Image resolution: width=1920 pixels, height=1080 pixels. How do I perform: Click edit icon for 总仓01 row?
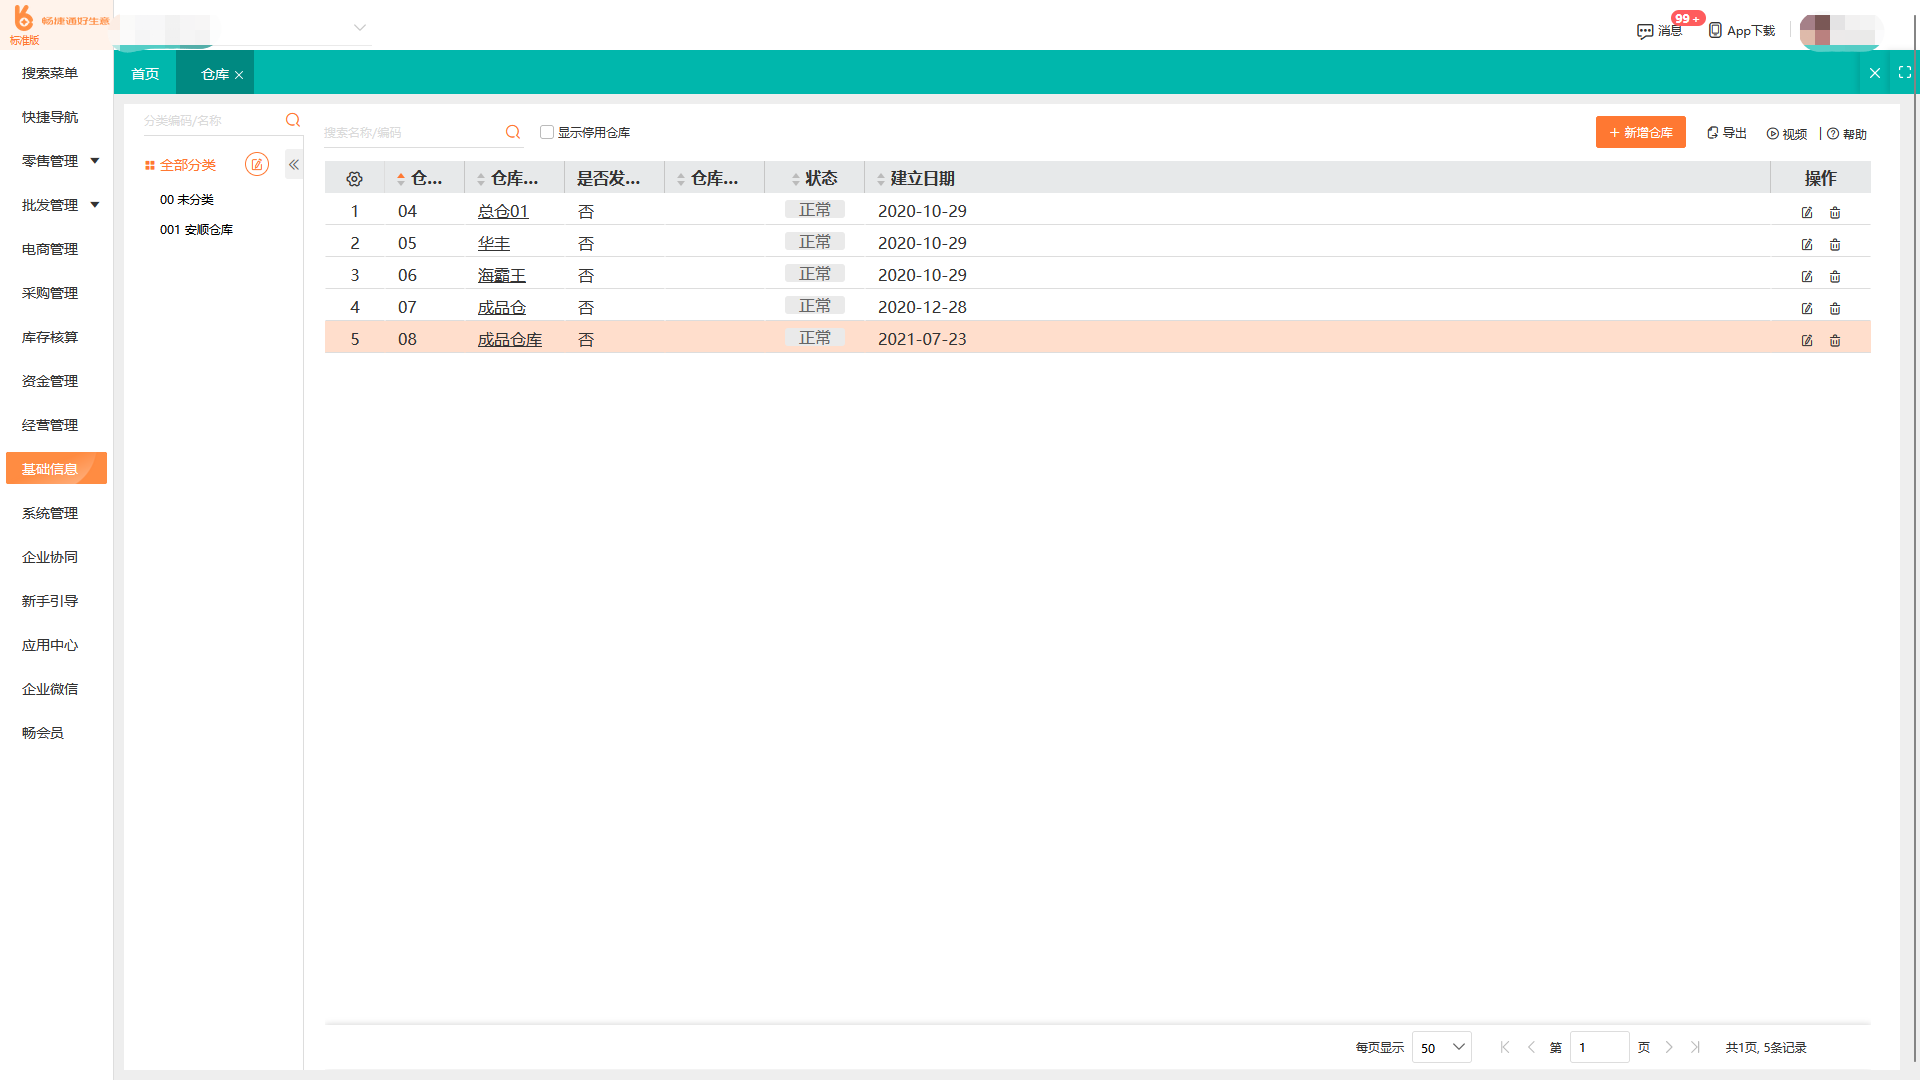click(x=1807, y=211)
